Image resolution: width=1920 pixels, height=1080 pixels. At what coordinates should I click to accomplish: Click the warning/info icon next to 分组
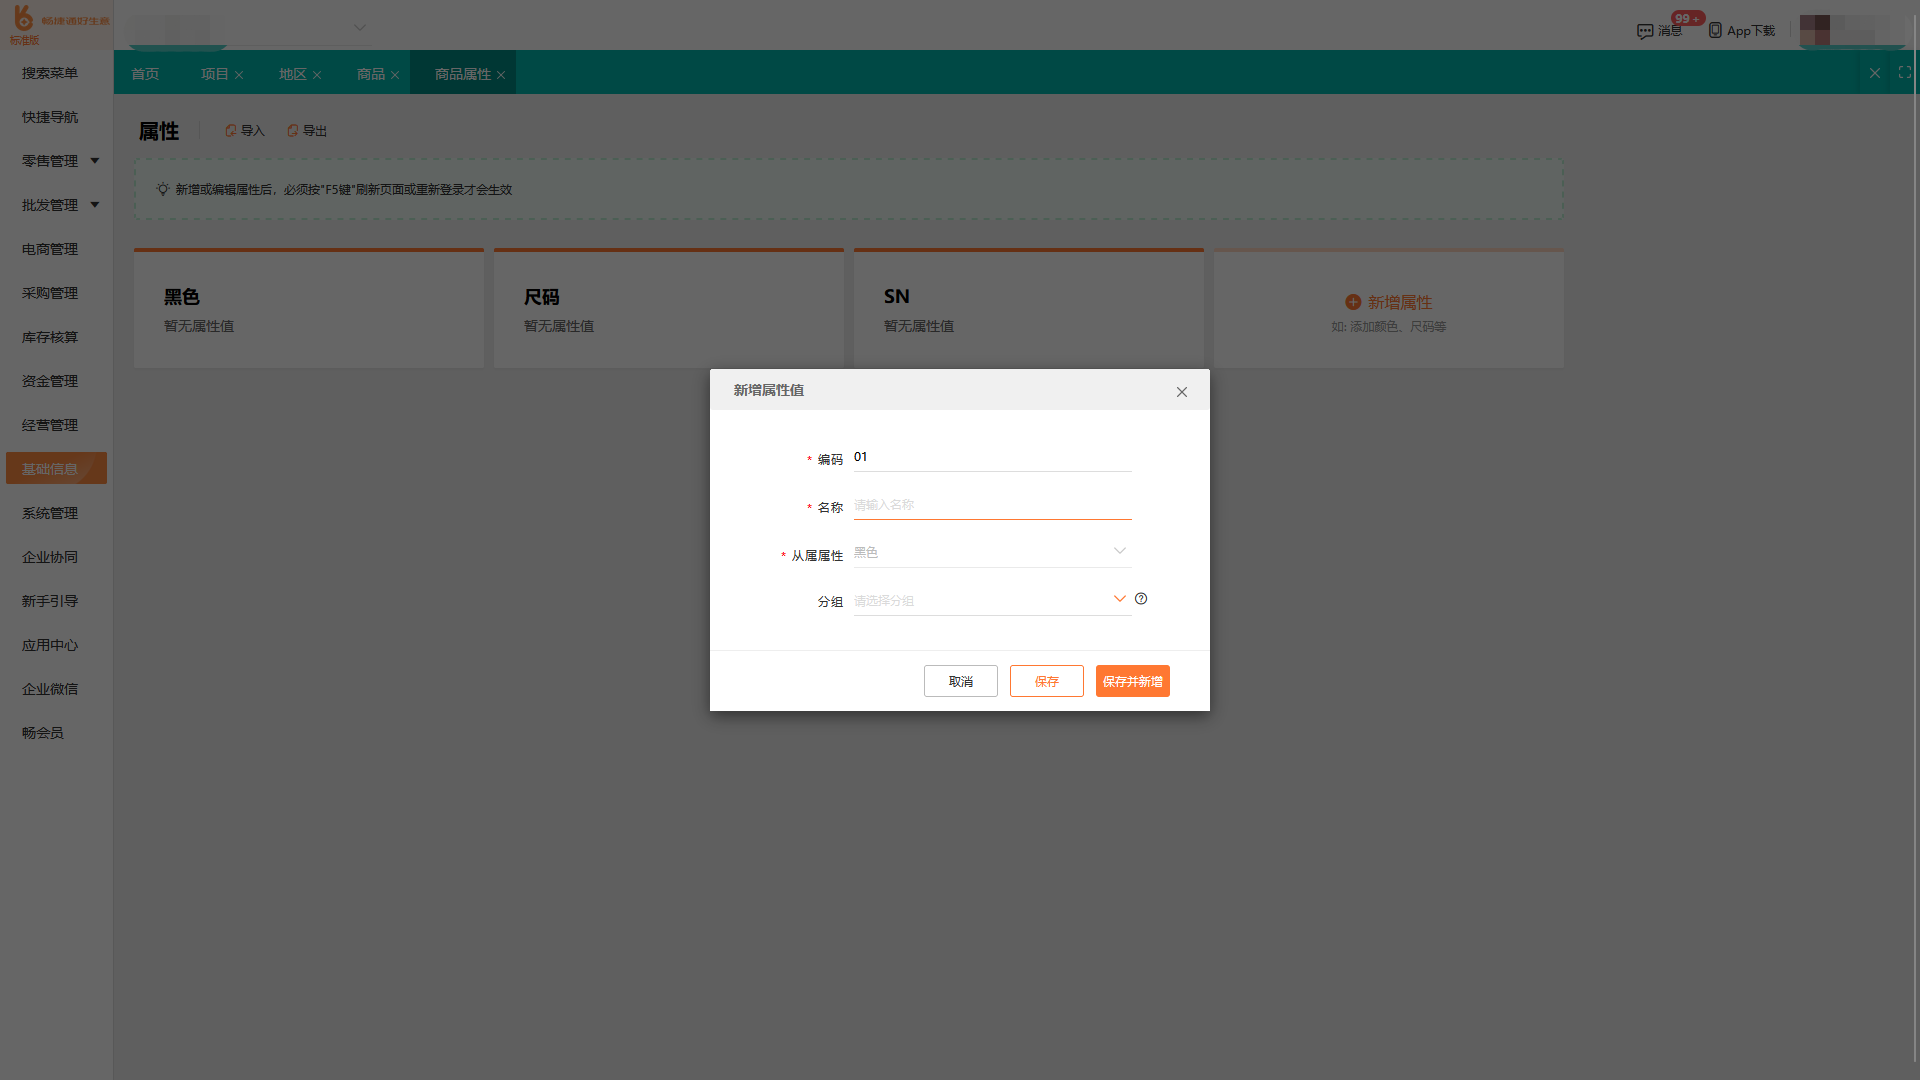click(1141, 599)
